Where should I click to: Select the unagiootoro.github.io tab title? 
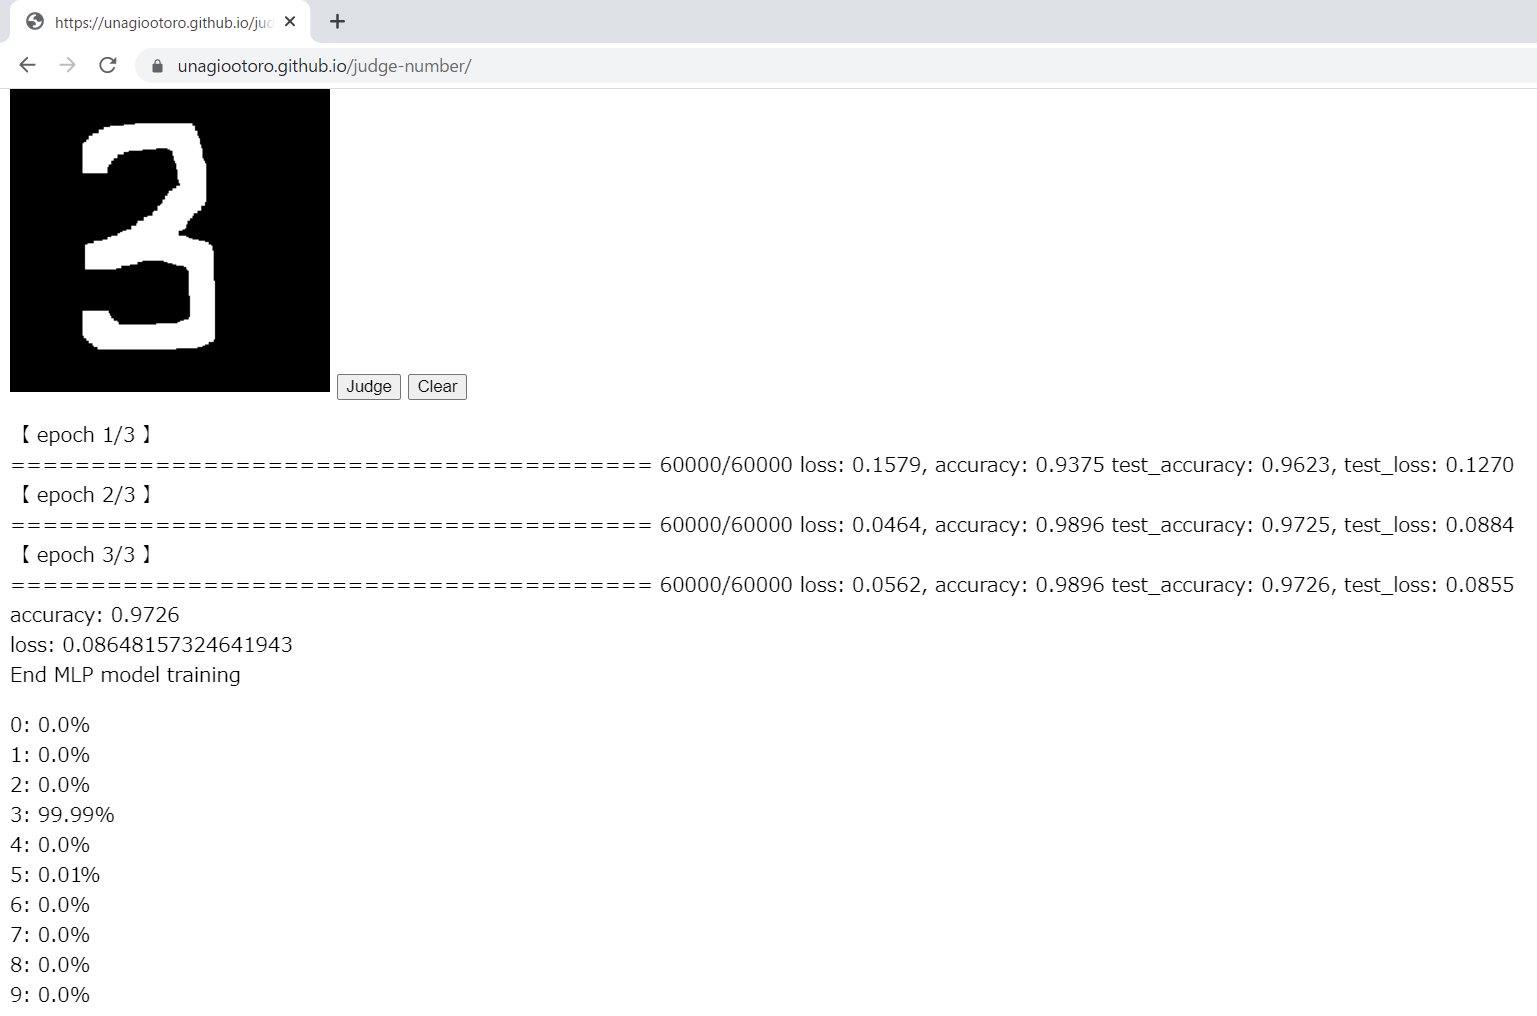[163, 22]
